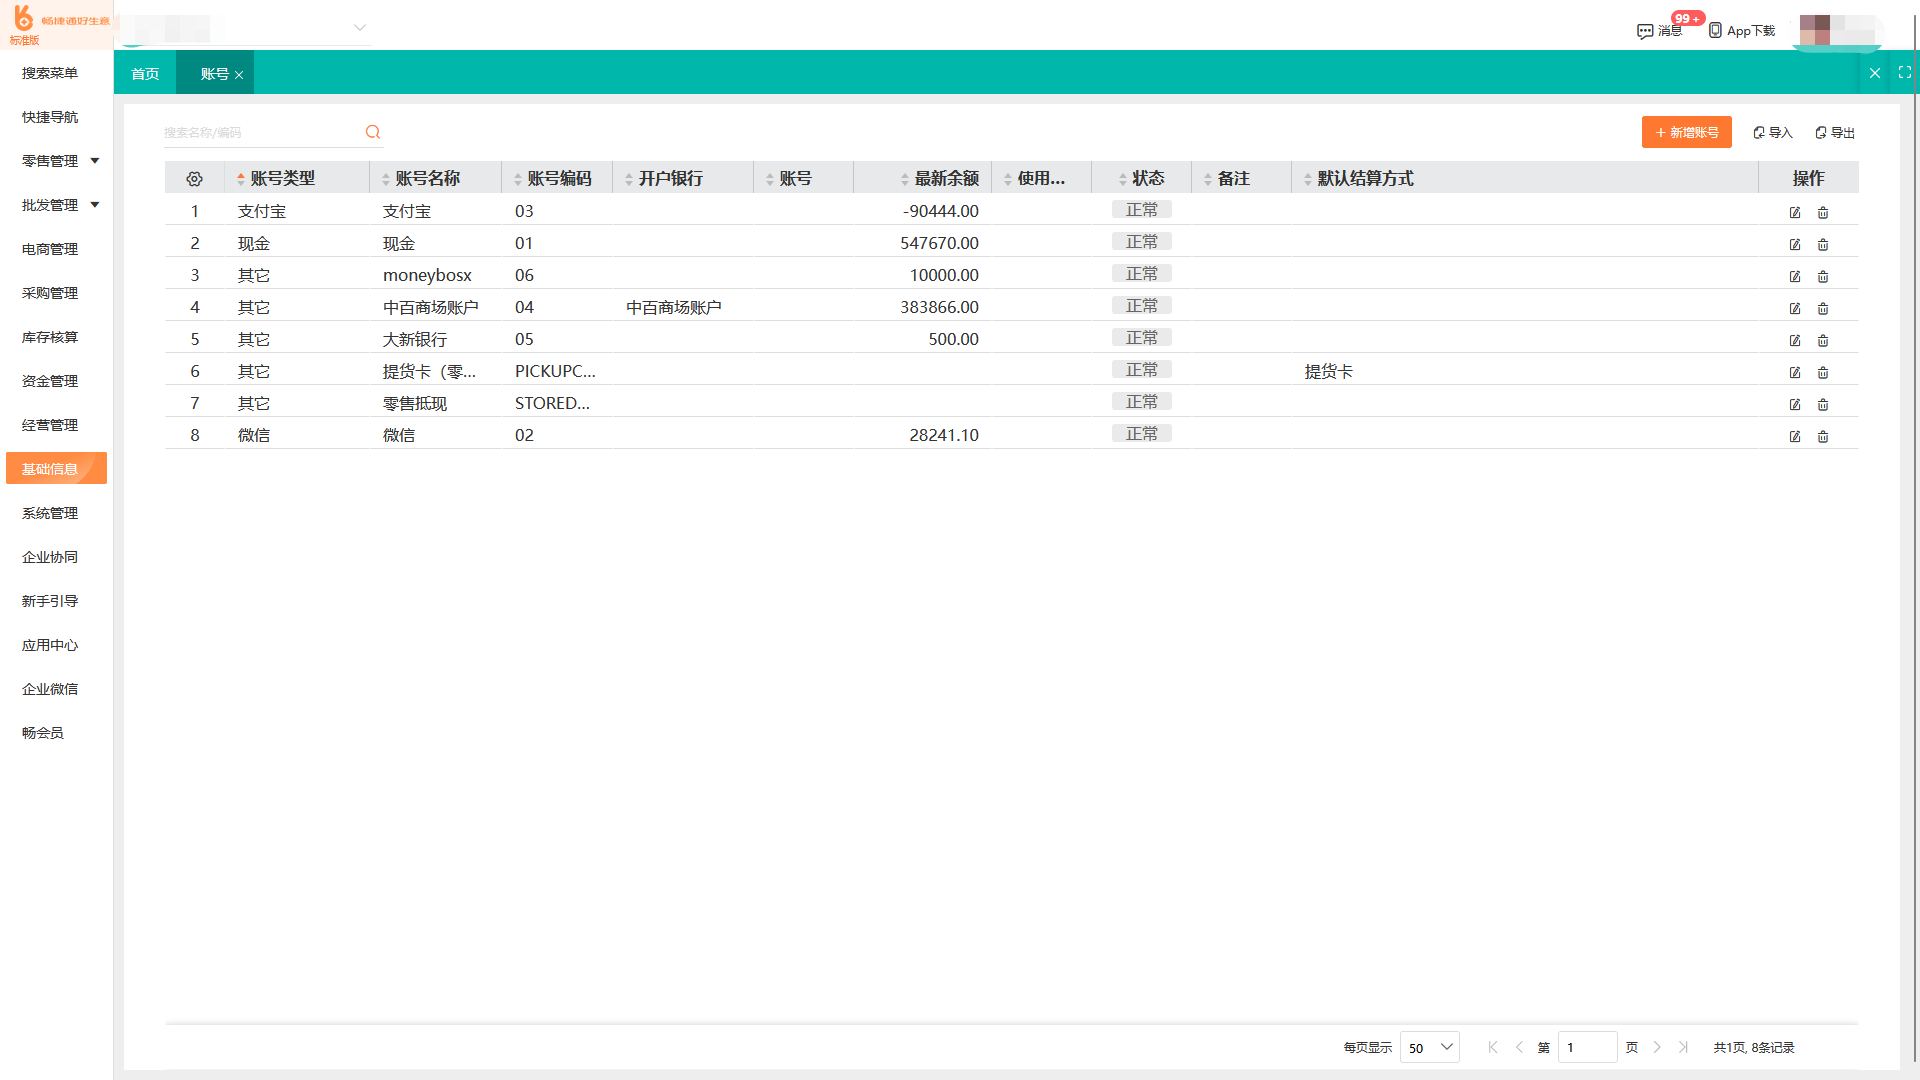Click the export 导出 icon button
The image size is (1920, 1080).
click(x=1834, y=132)
